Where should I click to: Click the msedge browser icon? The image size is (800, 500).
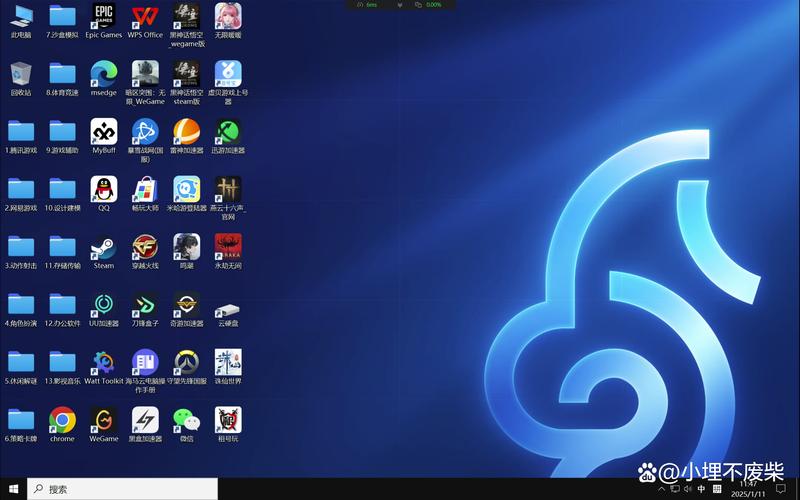(x=104, y=73)
